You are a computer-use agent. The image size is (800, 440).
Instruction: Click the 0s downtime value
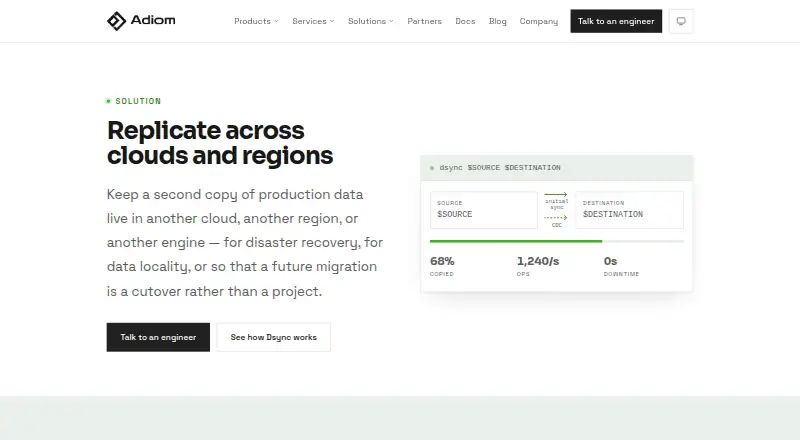610,261
